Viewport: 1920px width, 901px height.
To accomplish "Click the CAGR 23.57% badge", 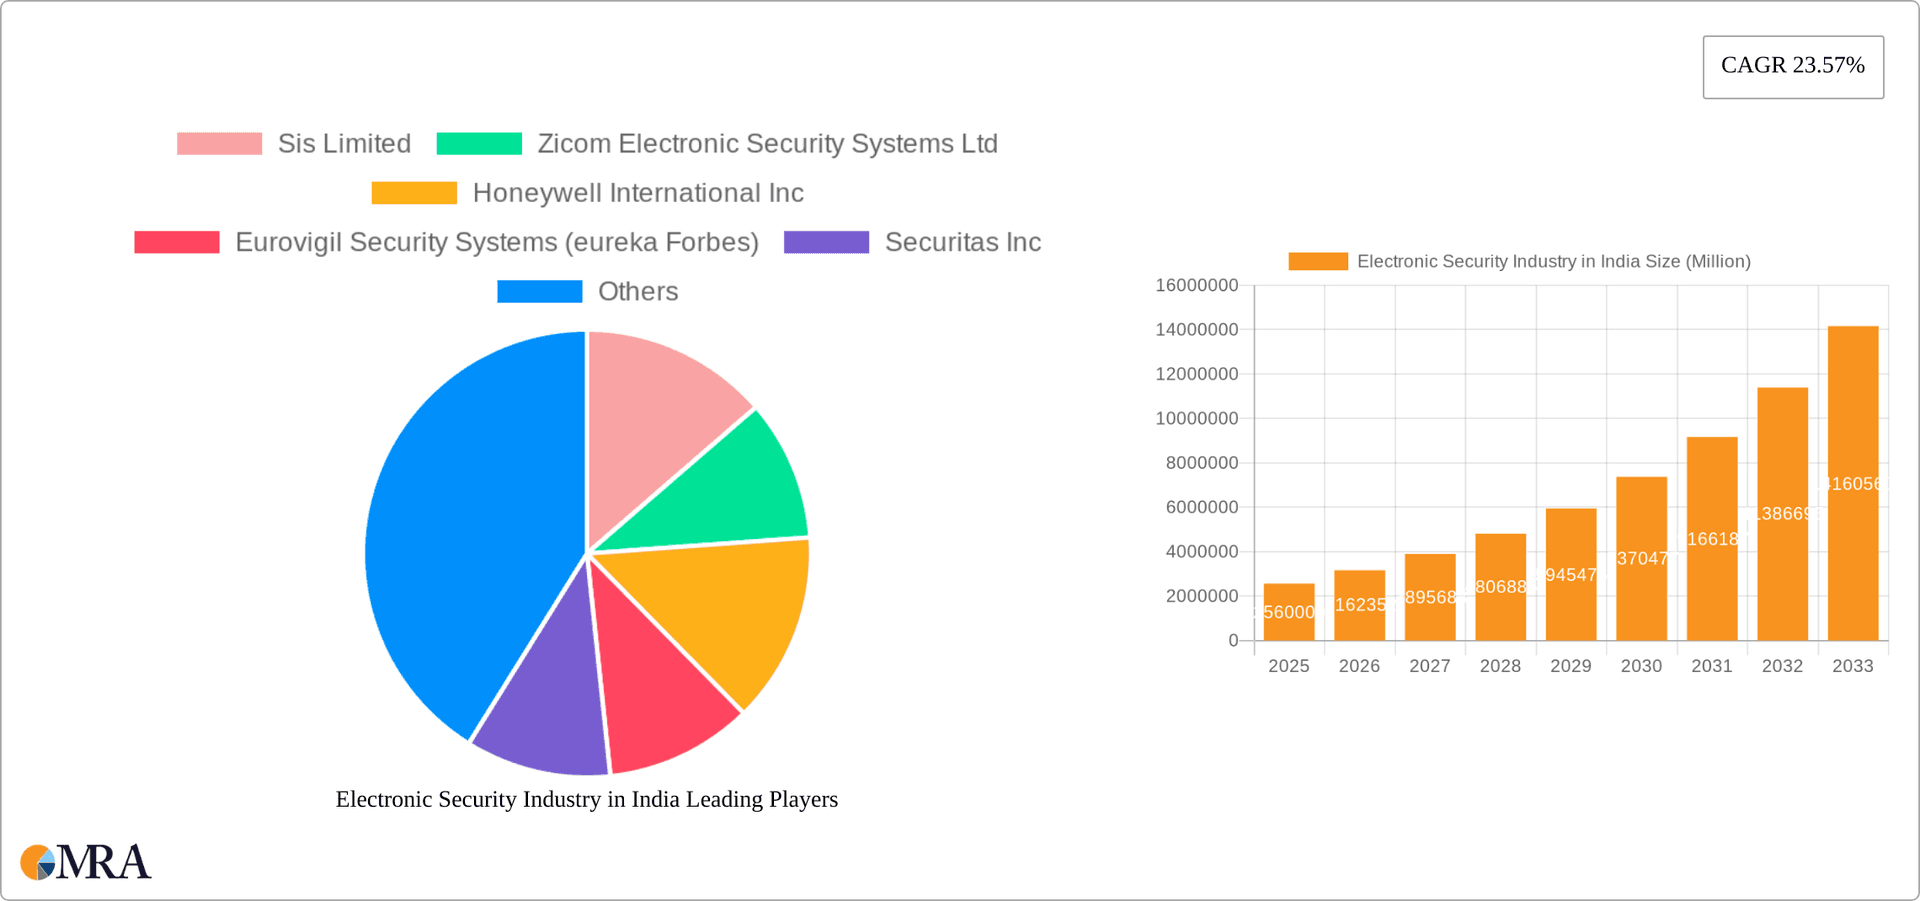I will (1792, 66).
